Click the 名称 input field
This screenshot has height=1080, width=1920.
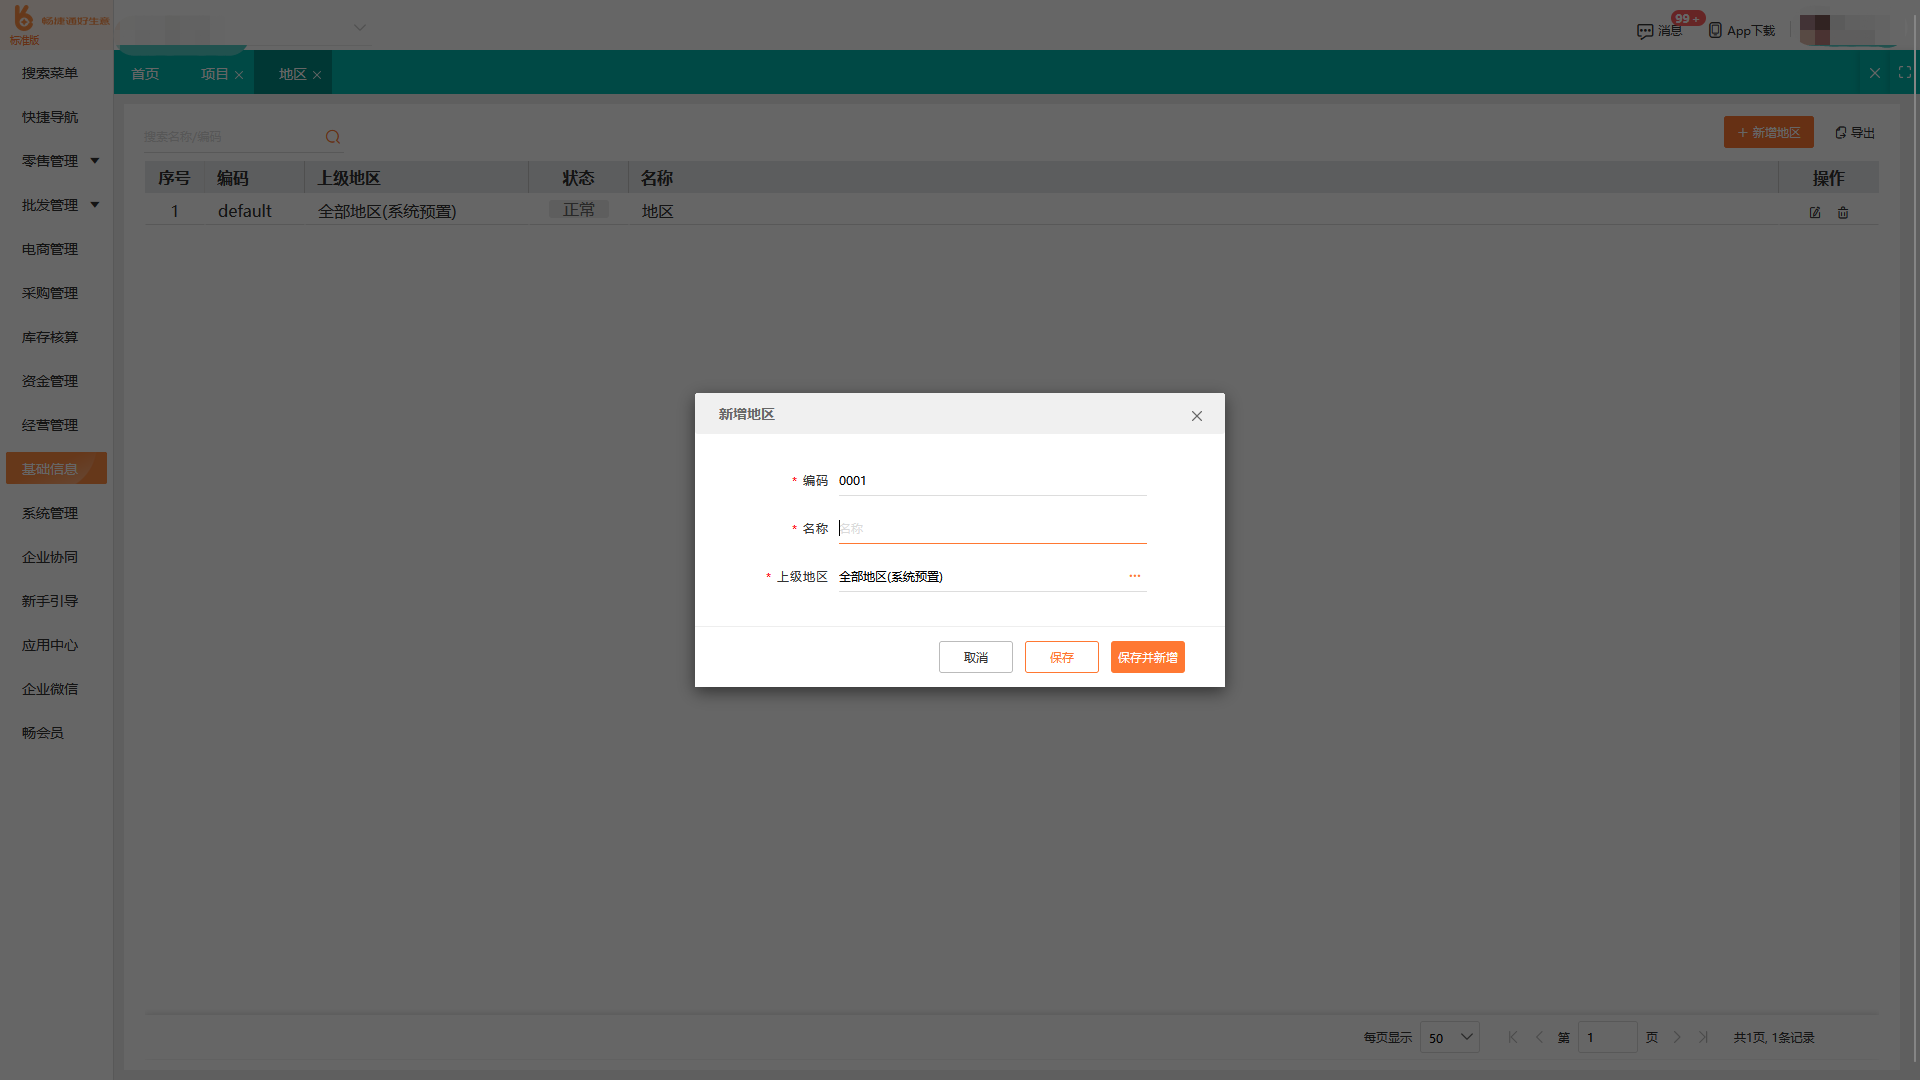point(990,527)
